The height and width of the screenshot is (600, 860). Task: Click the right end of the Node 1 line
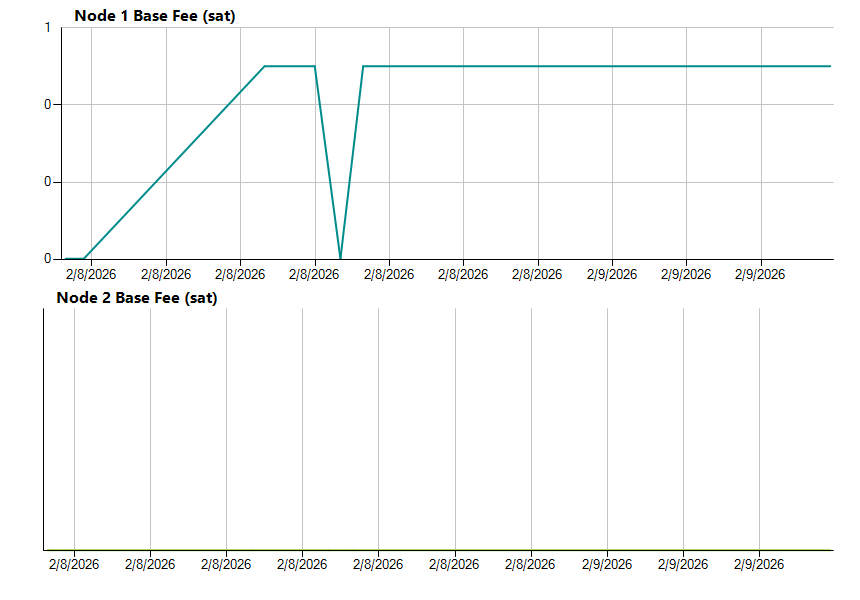[830, 66]
